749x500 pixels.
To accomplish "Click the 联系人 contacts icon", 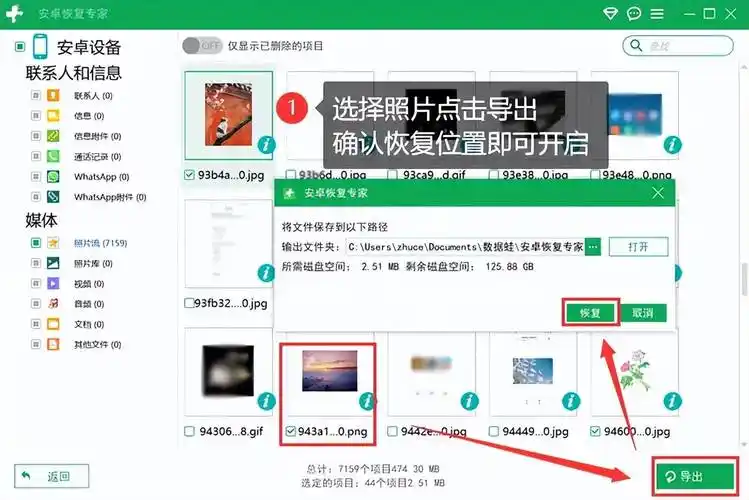I will point(53,96).
